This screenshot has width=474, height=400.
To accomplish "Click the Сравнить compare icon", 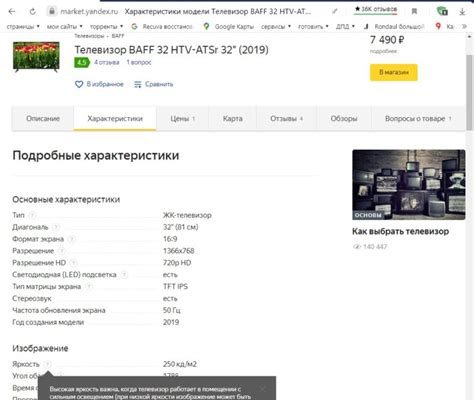I will (138, 84).
